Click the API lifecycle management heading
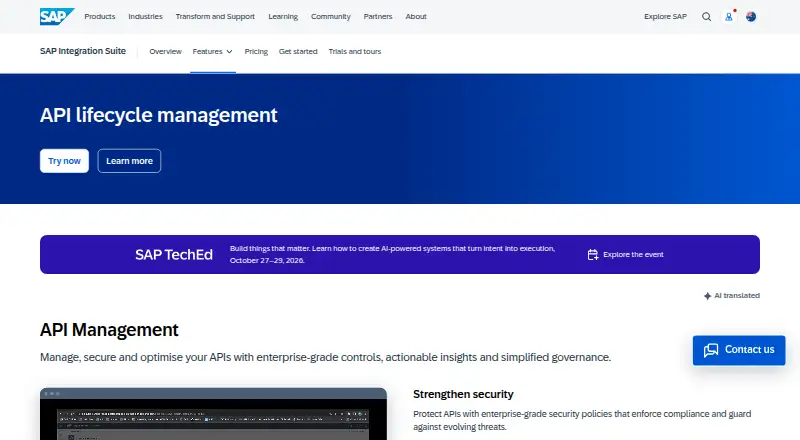800x440 pixels. [x=159, y=115]
